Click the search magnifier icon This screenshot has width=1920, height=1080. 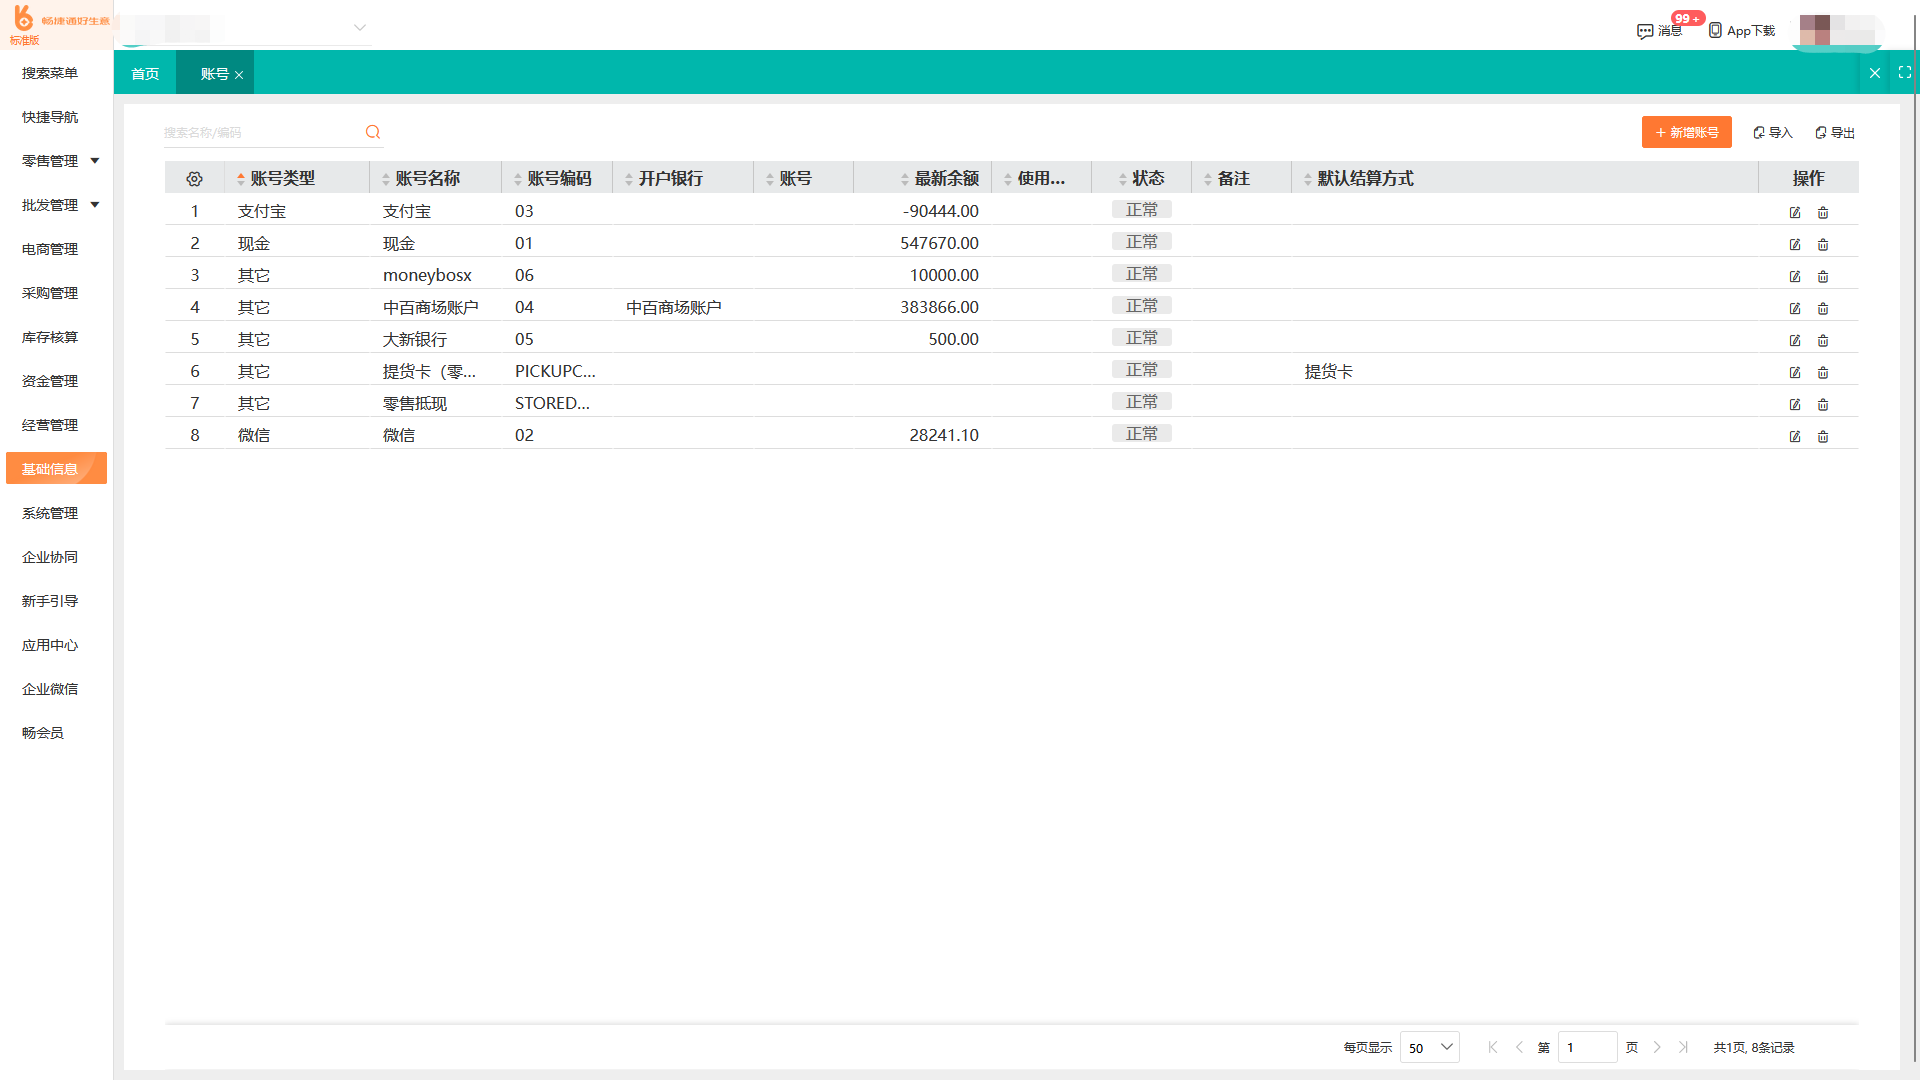pyautogui.click(x=373, y=132)
